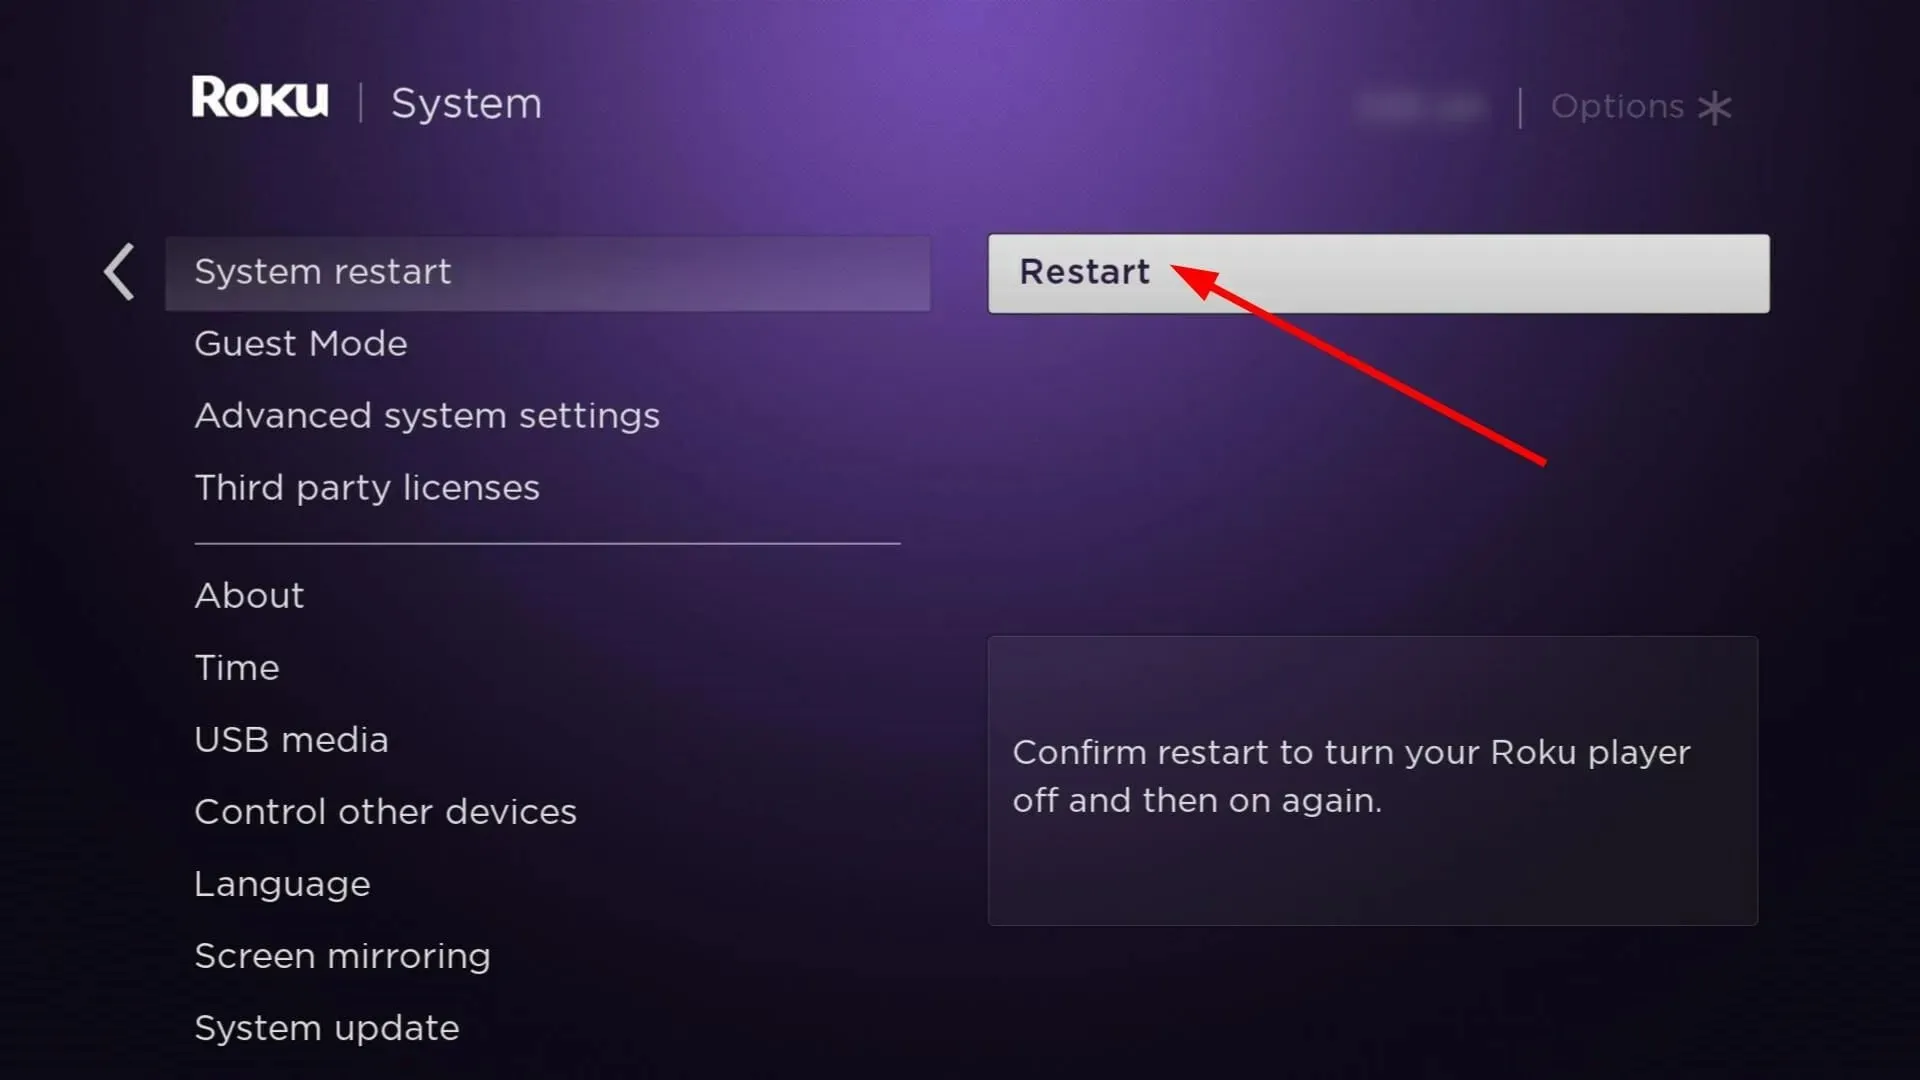Click System header title link

pyautogui.click(x=467, y=103)
